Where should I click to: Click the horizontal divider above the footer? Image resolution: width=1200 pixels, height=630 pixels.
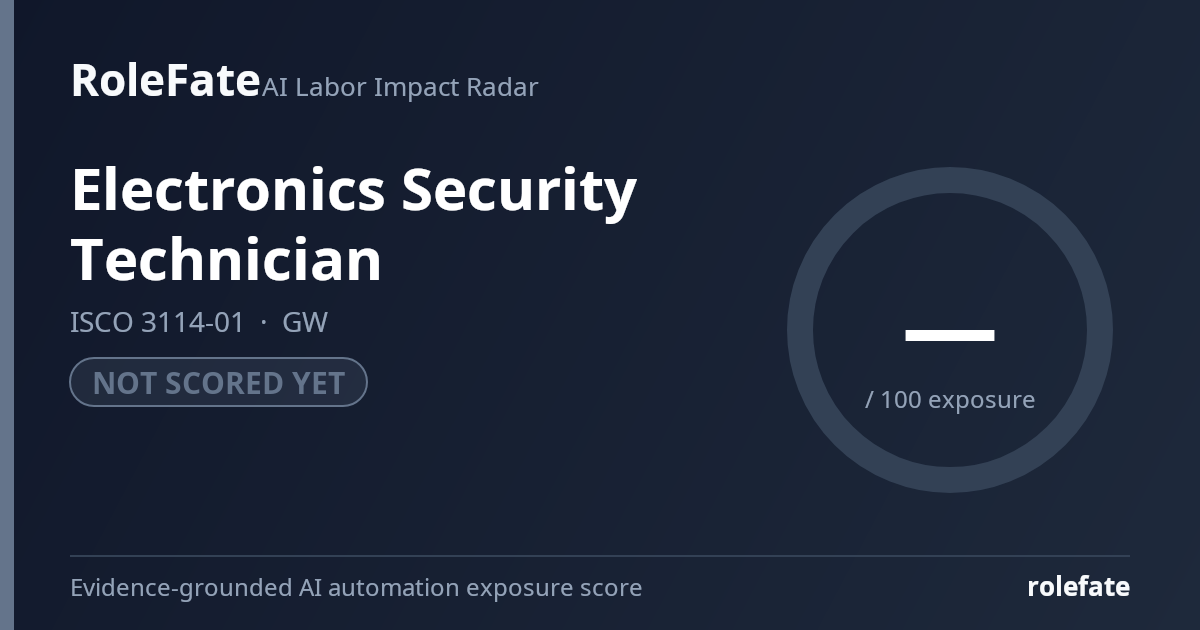(600, 556)
